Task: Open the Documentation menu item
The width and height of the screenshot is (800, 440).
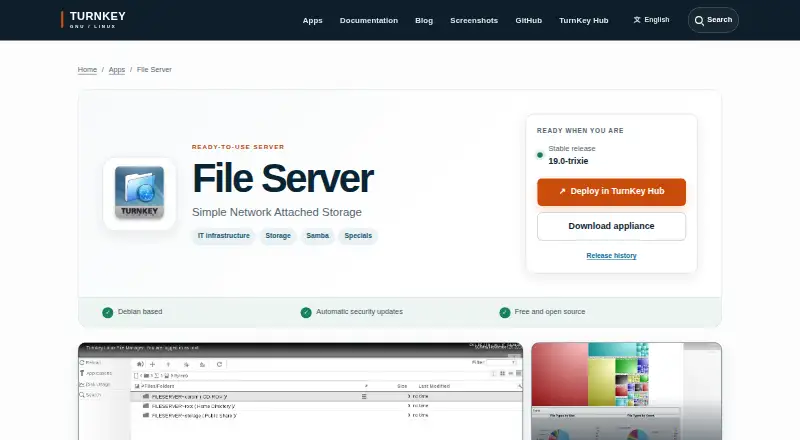Action: 368,20
